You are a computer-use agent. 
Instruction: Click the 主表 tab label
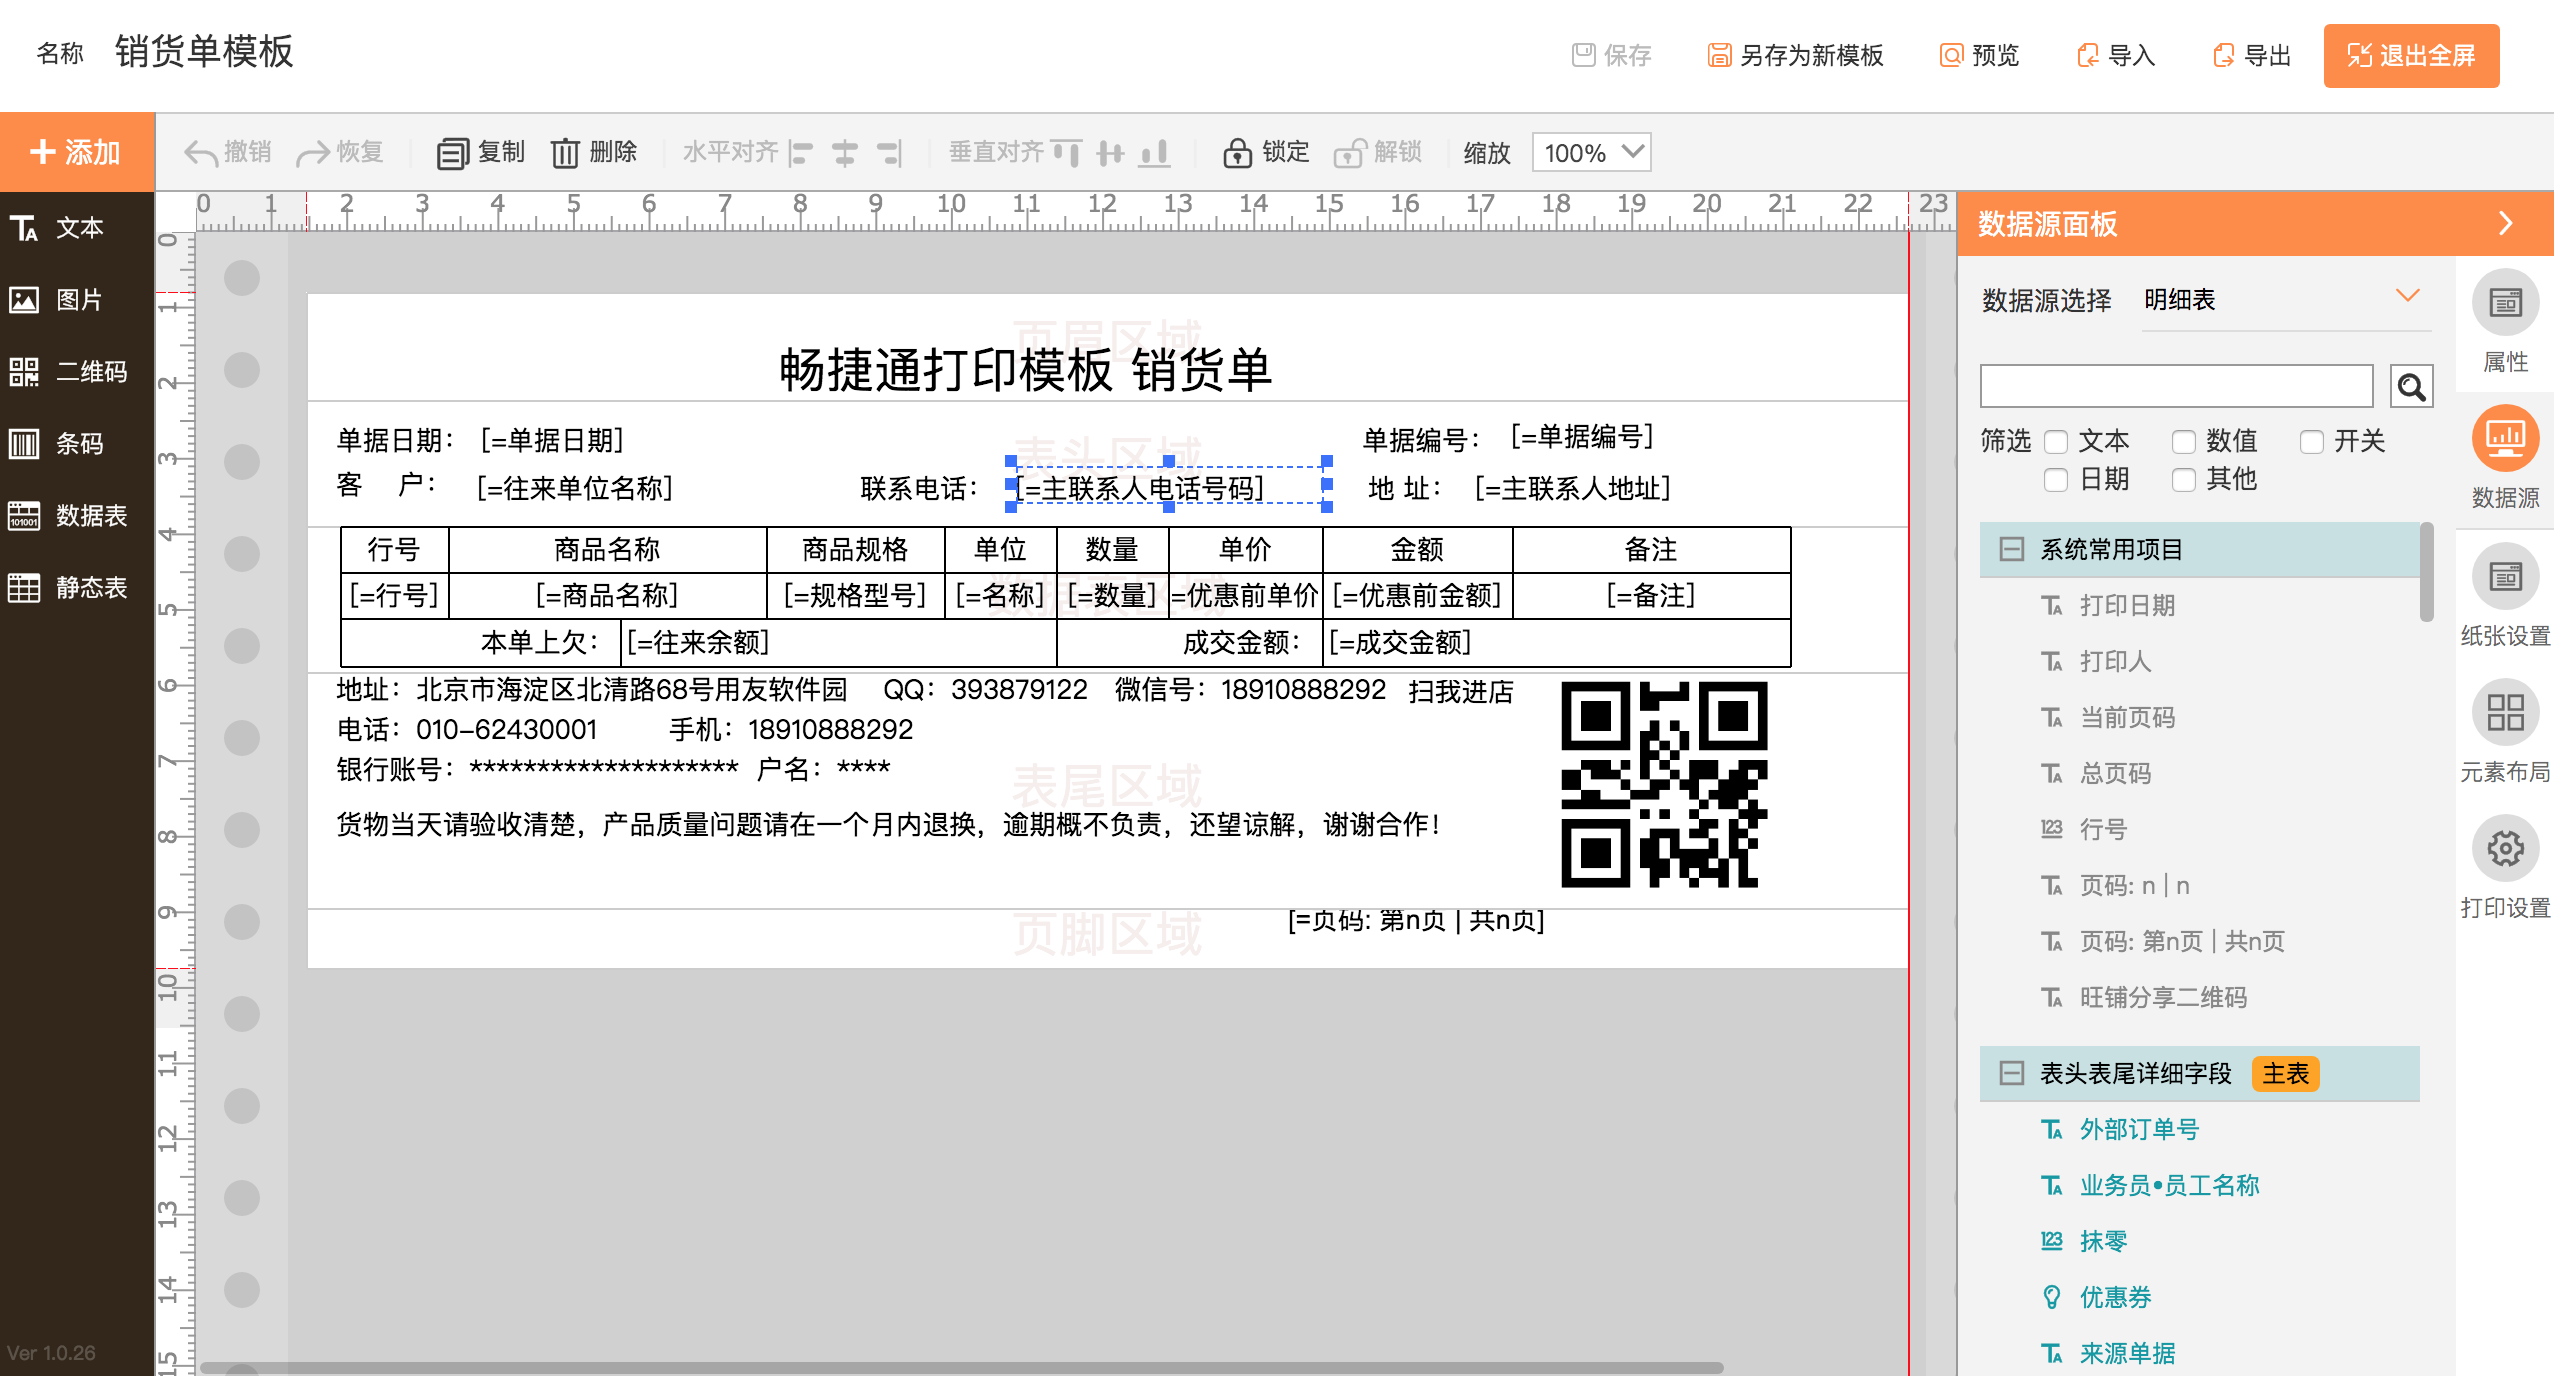(x=2286, y=1074)
